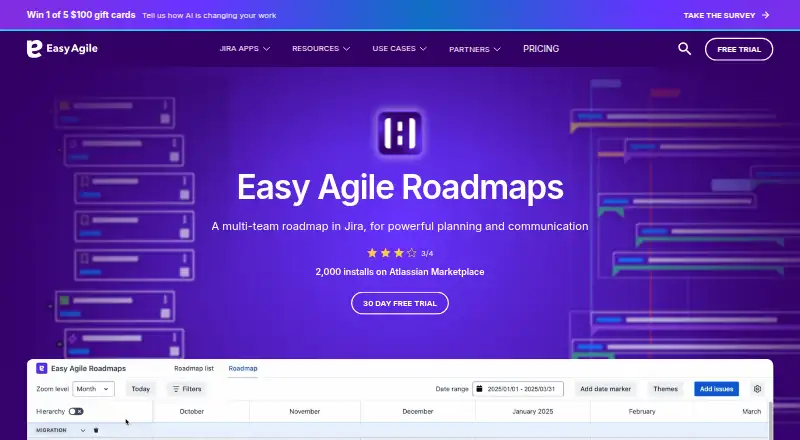This screenshot has width=800, height=440.
Task: Click the MIGRATION row label
Action: [x=52, y=430]
